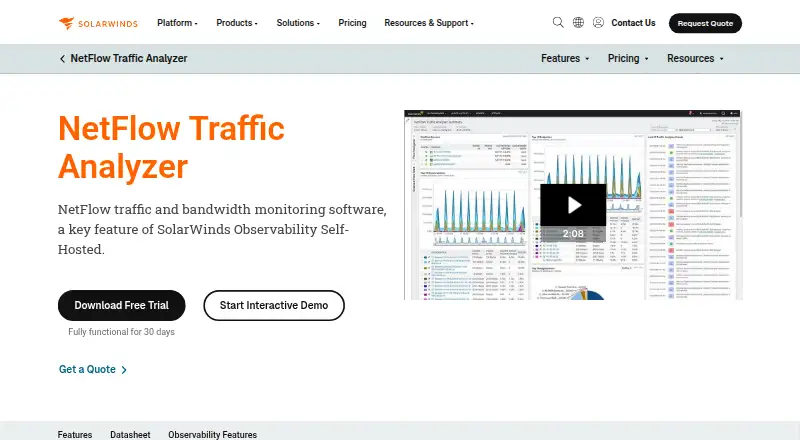The height and width of the screenshot is (440, 800).
Task: Click the SolarWinds logo
Action: pyautogui.click(x=98, y=23)
